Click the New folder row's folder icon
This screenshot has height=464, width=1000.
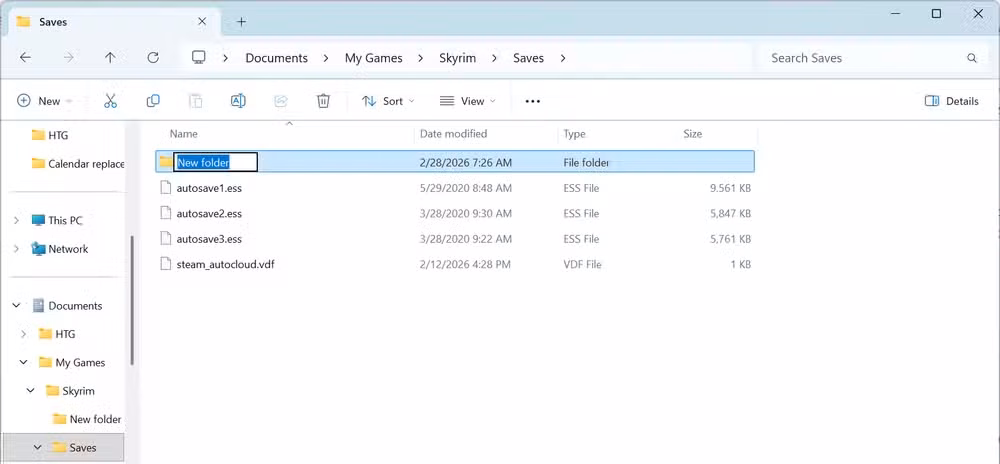click(166, 162)
